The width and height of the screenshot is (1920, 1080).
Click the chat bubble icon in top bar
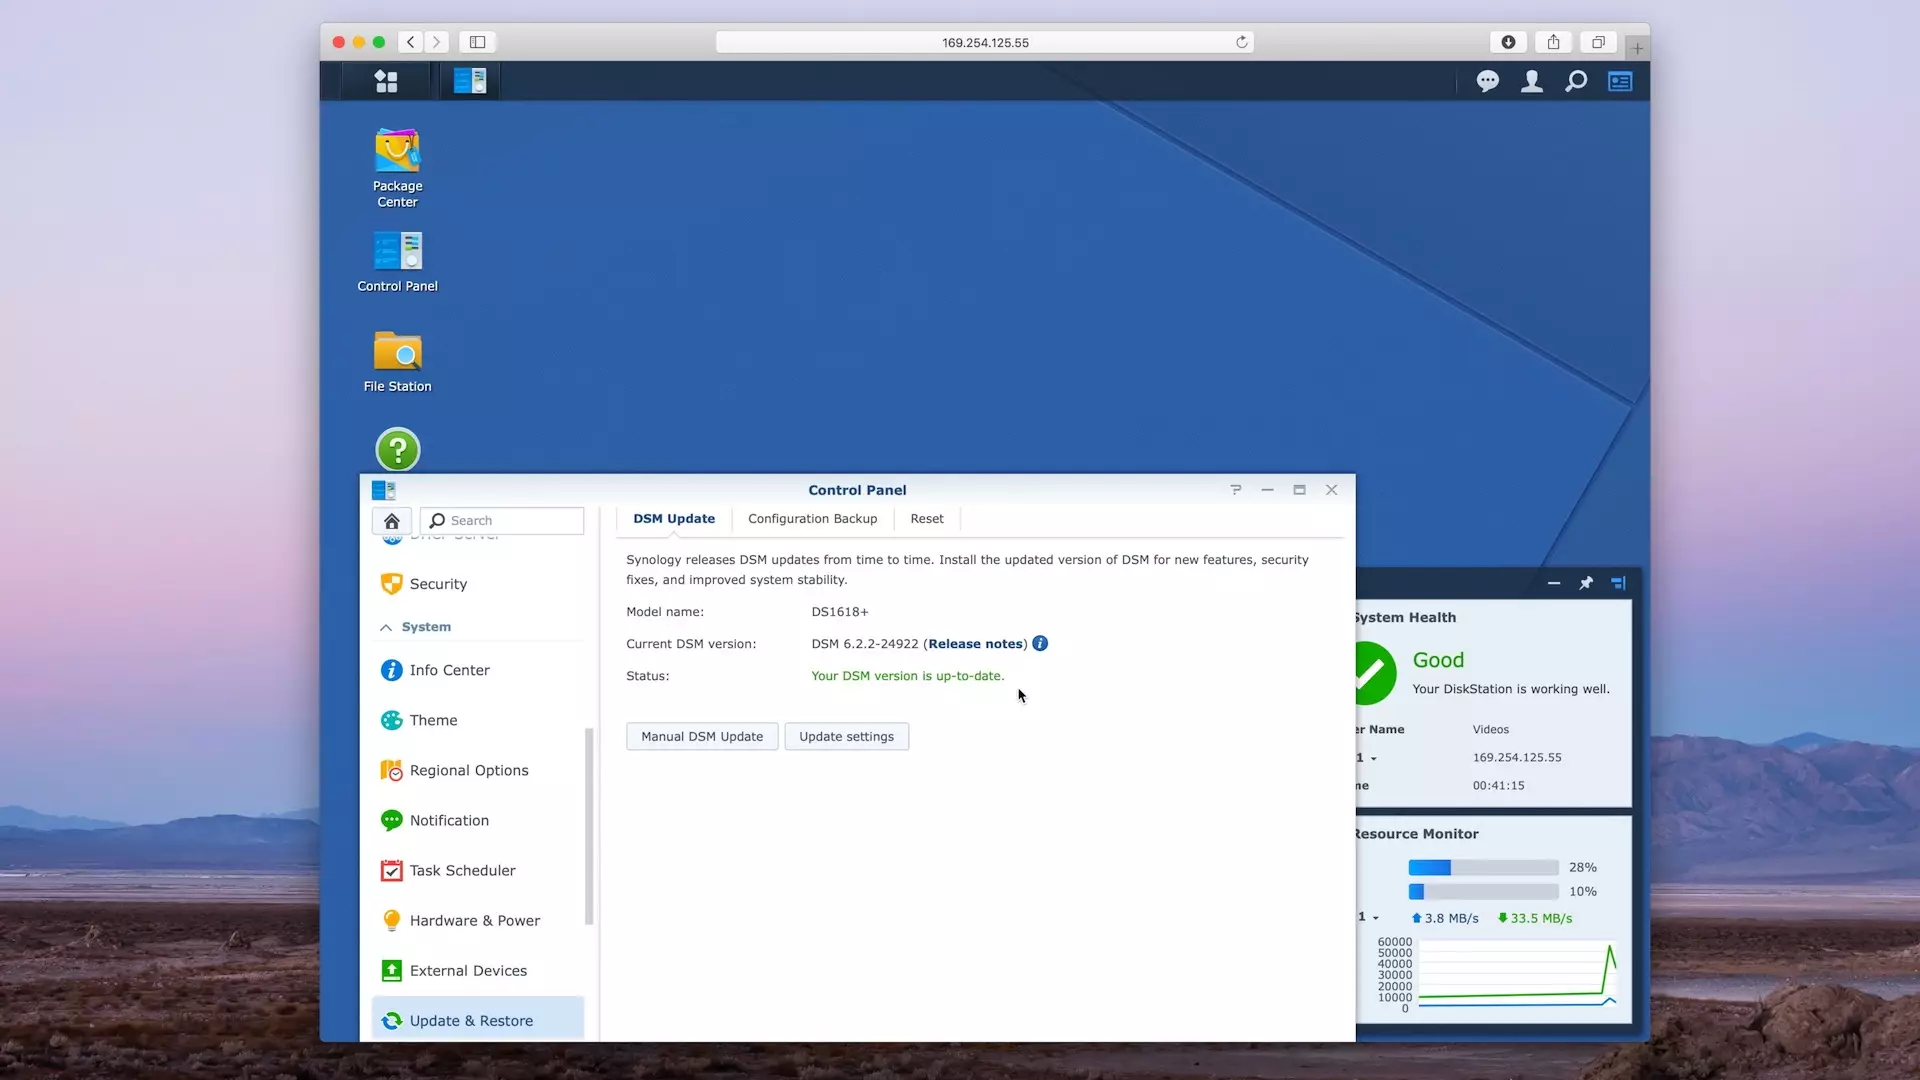(1487, 80)
